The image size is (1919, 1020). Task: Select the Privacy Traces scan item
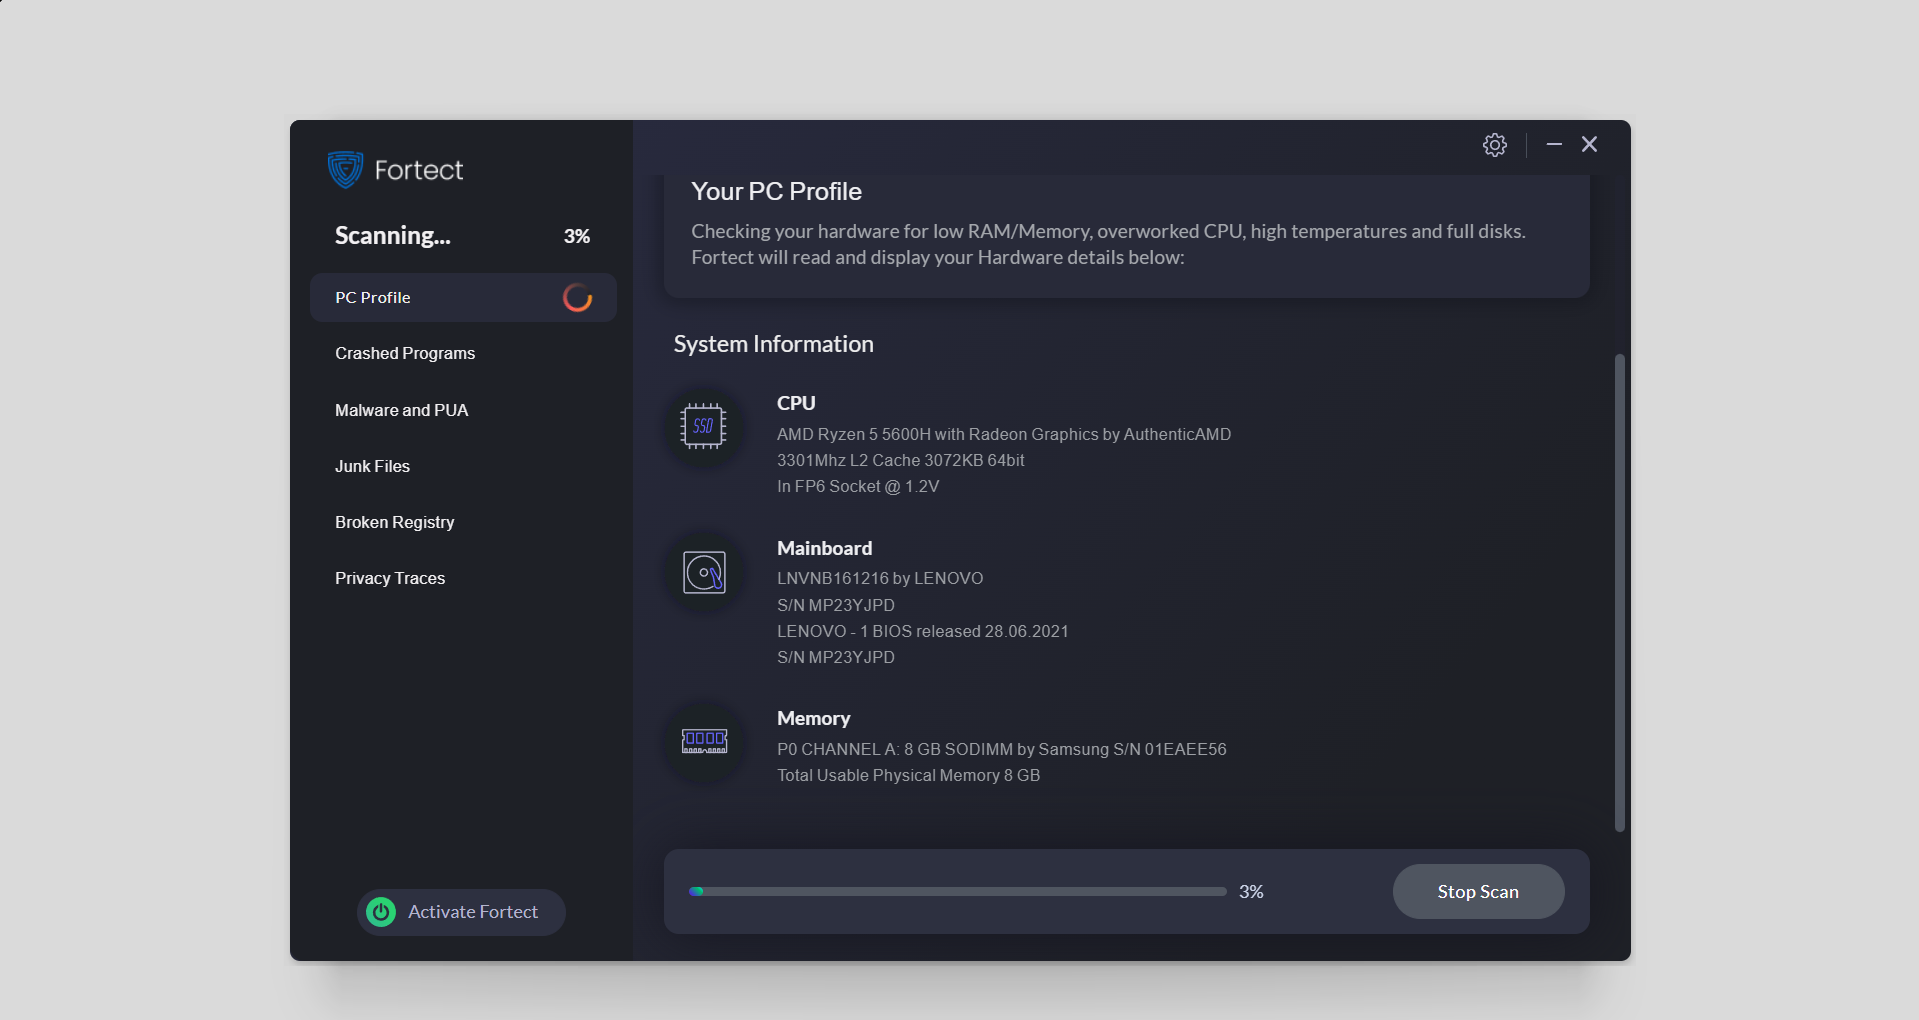pos(389,578)
